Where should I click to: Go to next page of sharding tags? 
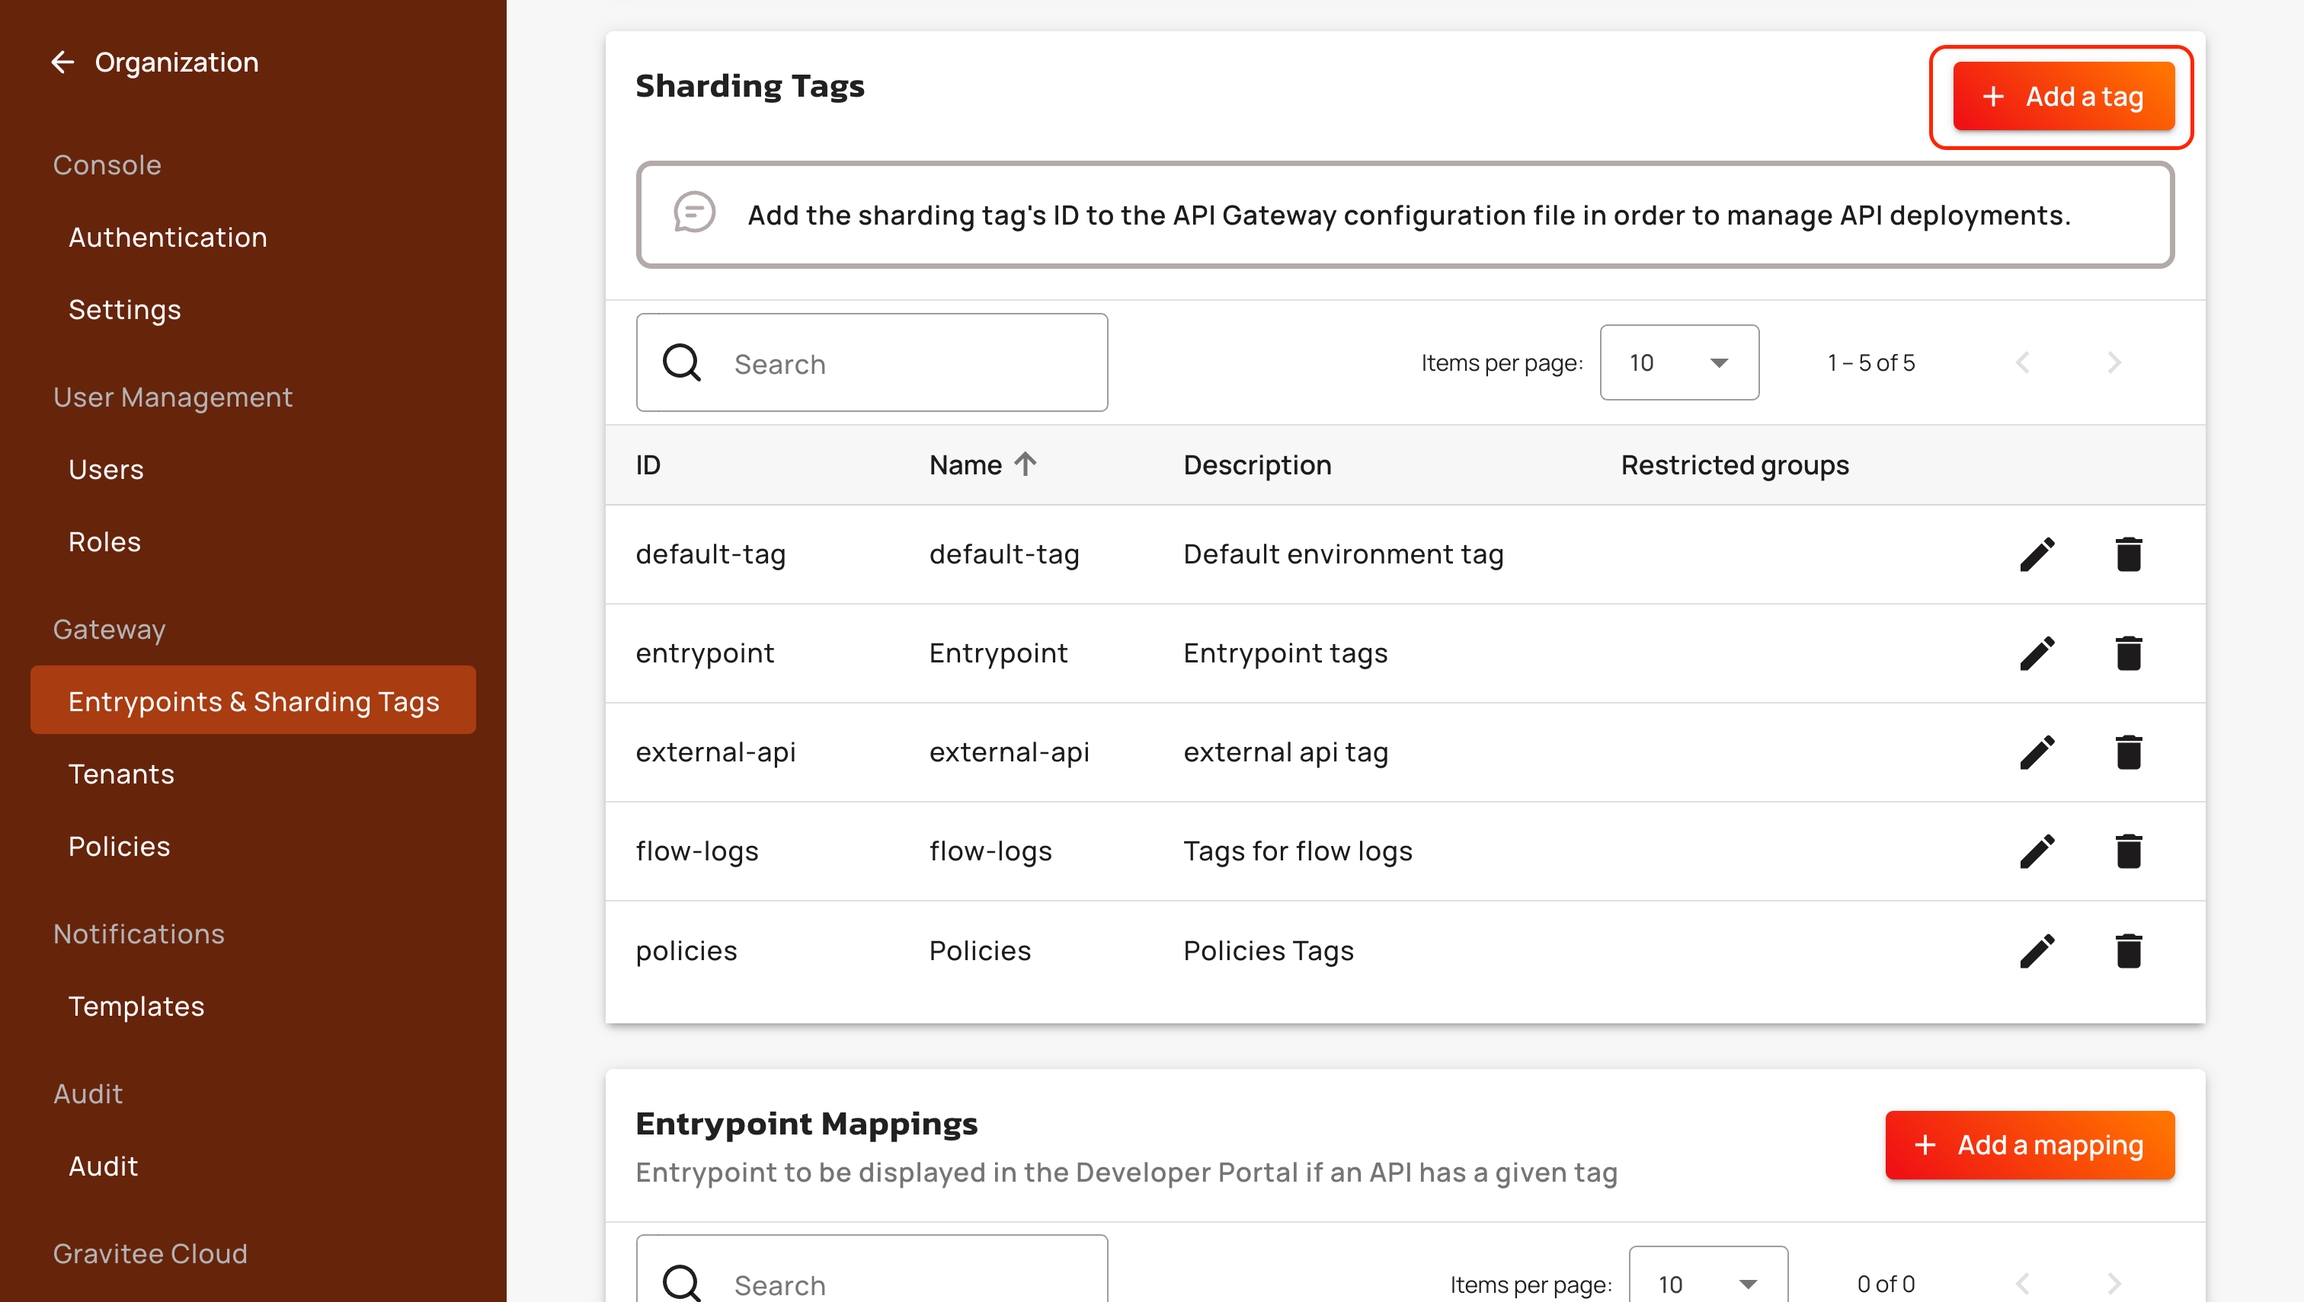2113,363
